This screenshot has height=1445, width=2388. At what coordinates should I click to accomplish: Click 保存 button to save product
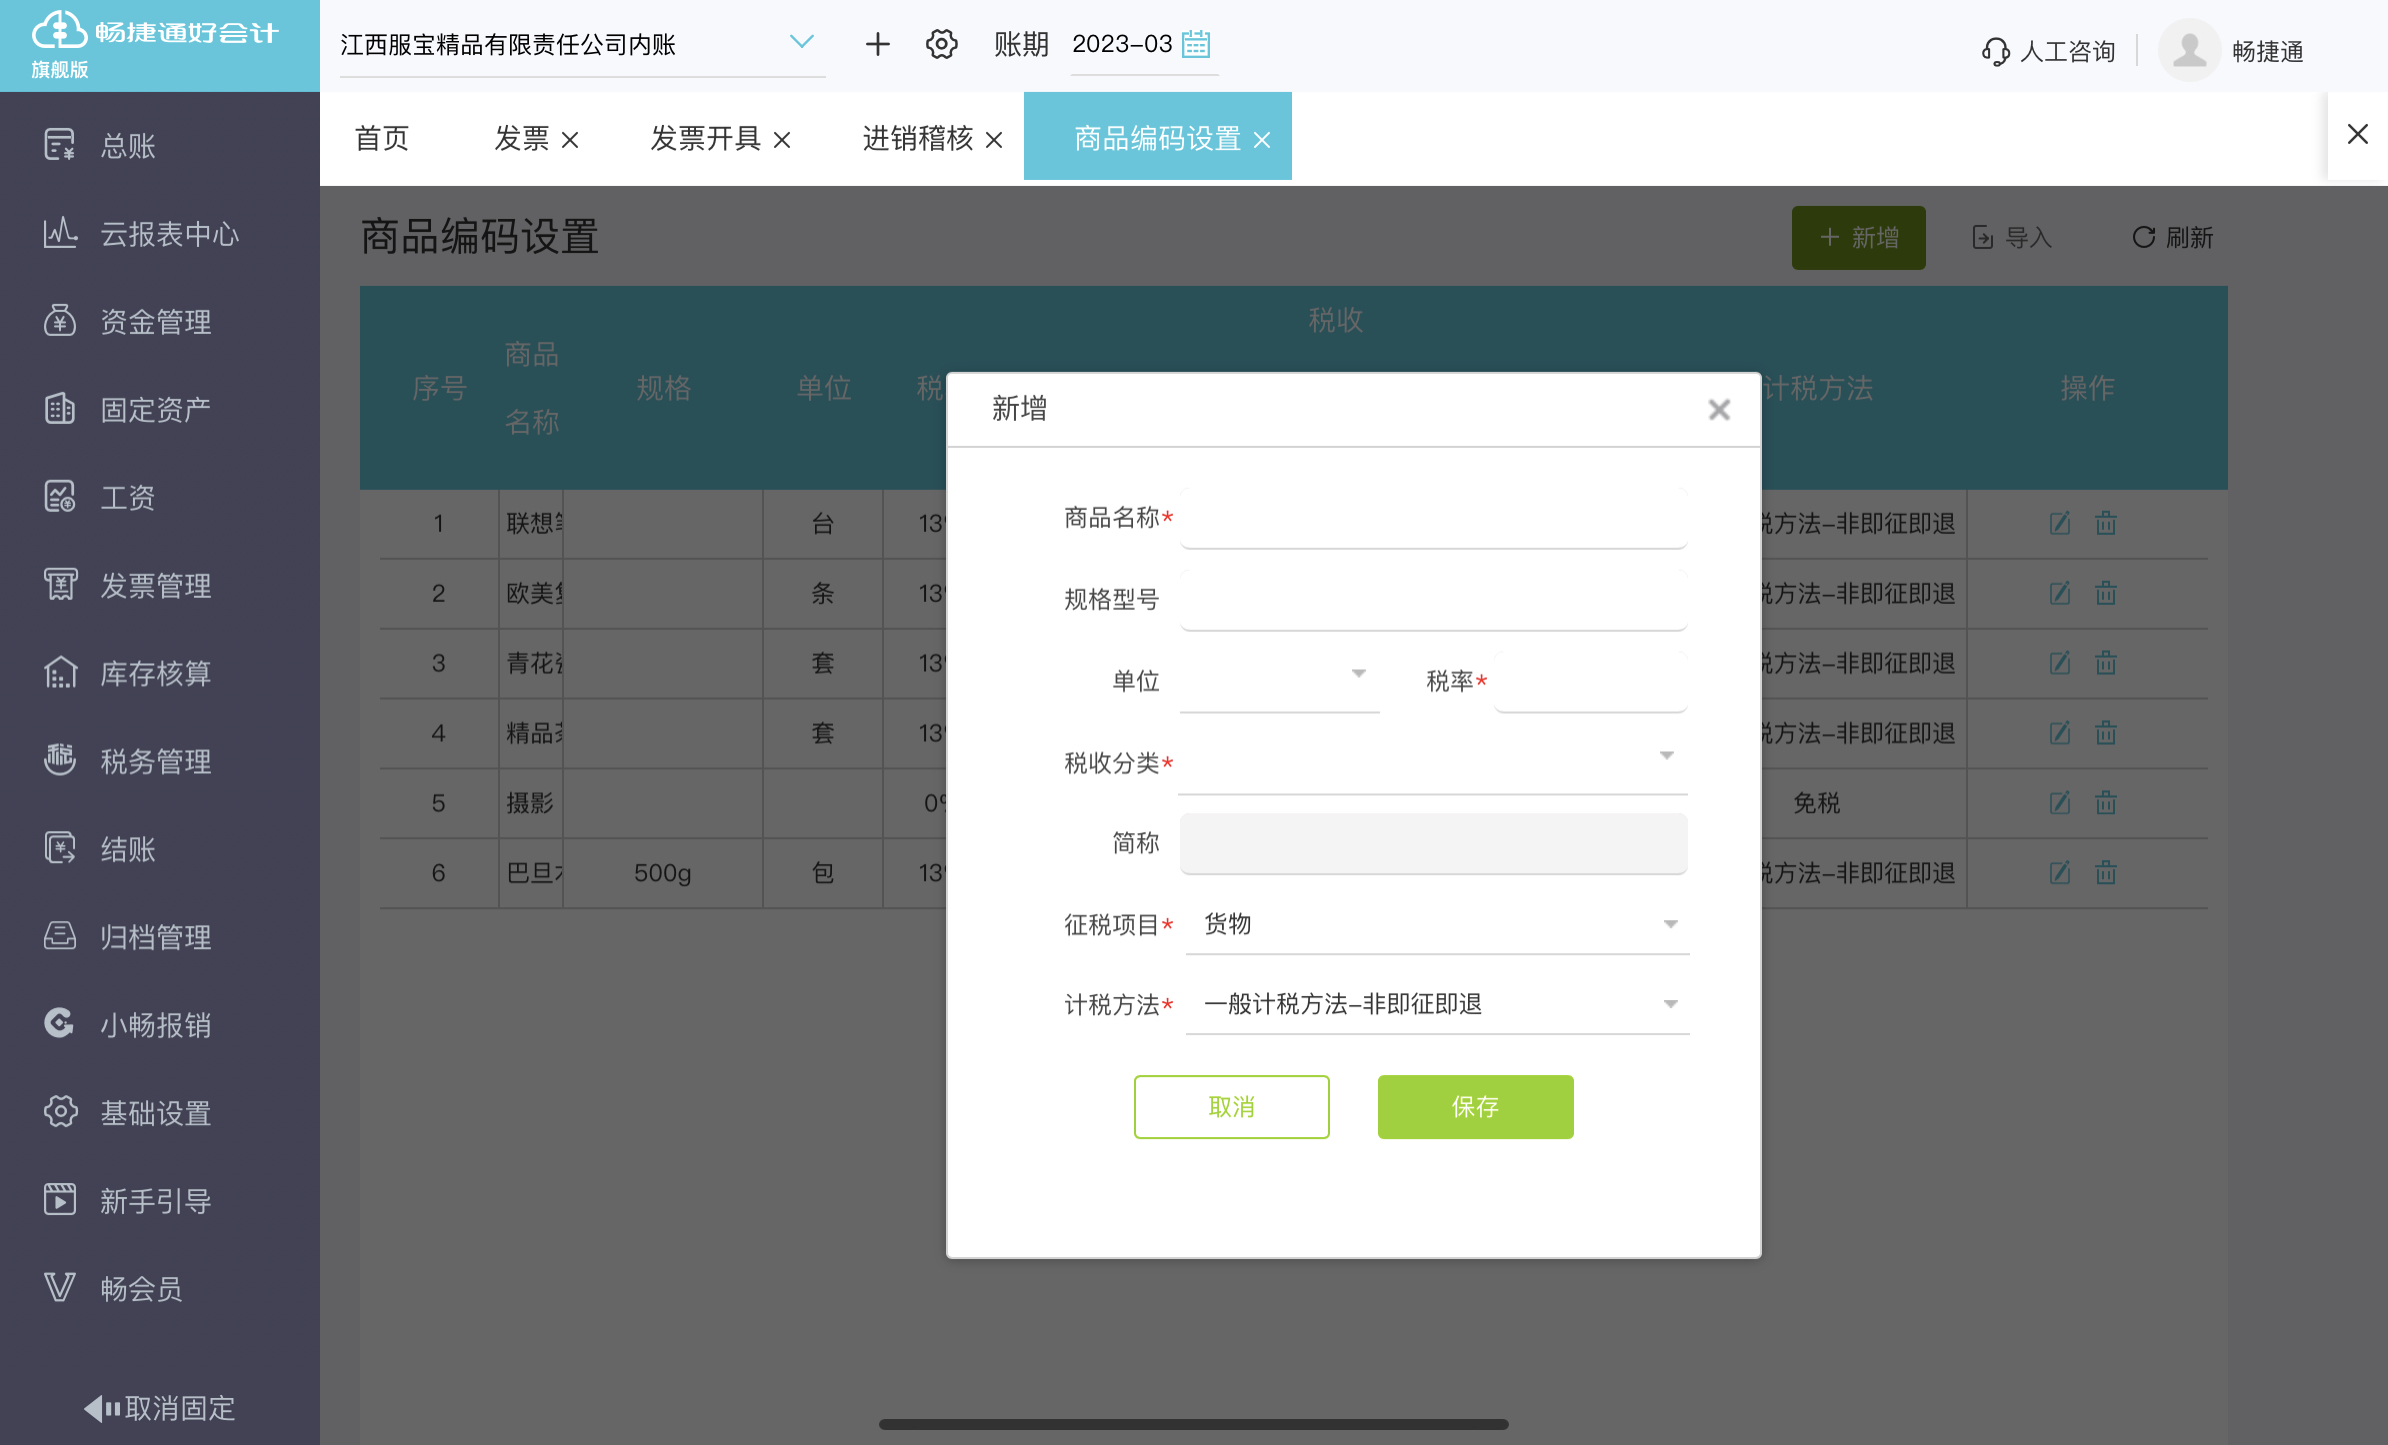1474,1106
